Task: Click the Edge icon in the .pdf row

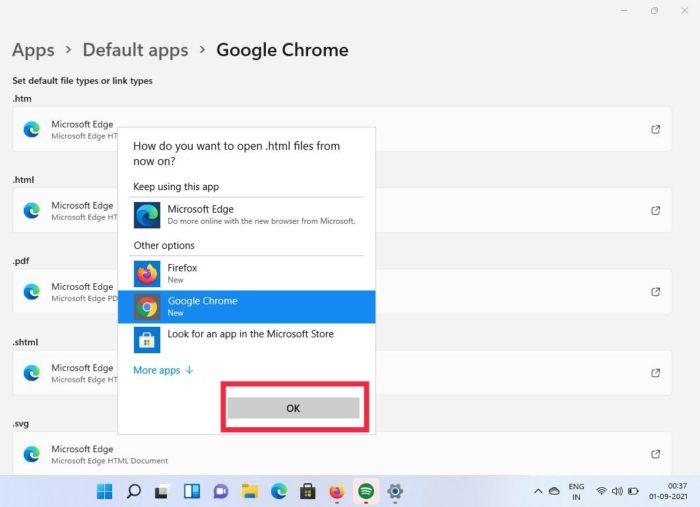Action: pyautogui.click(x=32, y=292)
